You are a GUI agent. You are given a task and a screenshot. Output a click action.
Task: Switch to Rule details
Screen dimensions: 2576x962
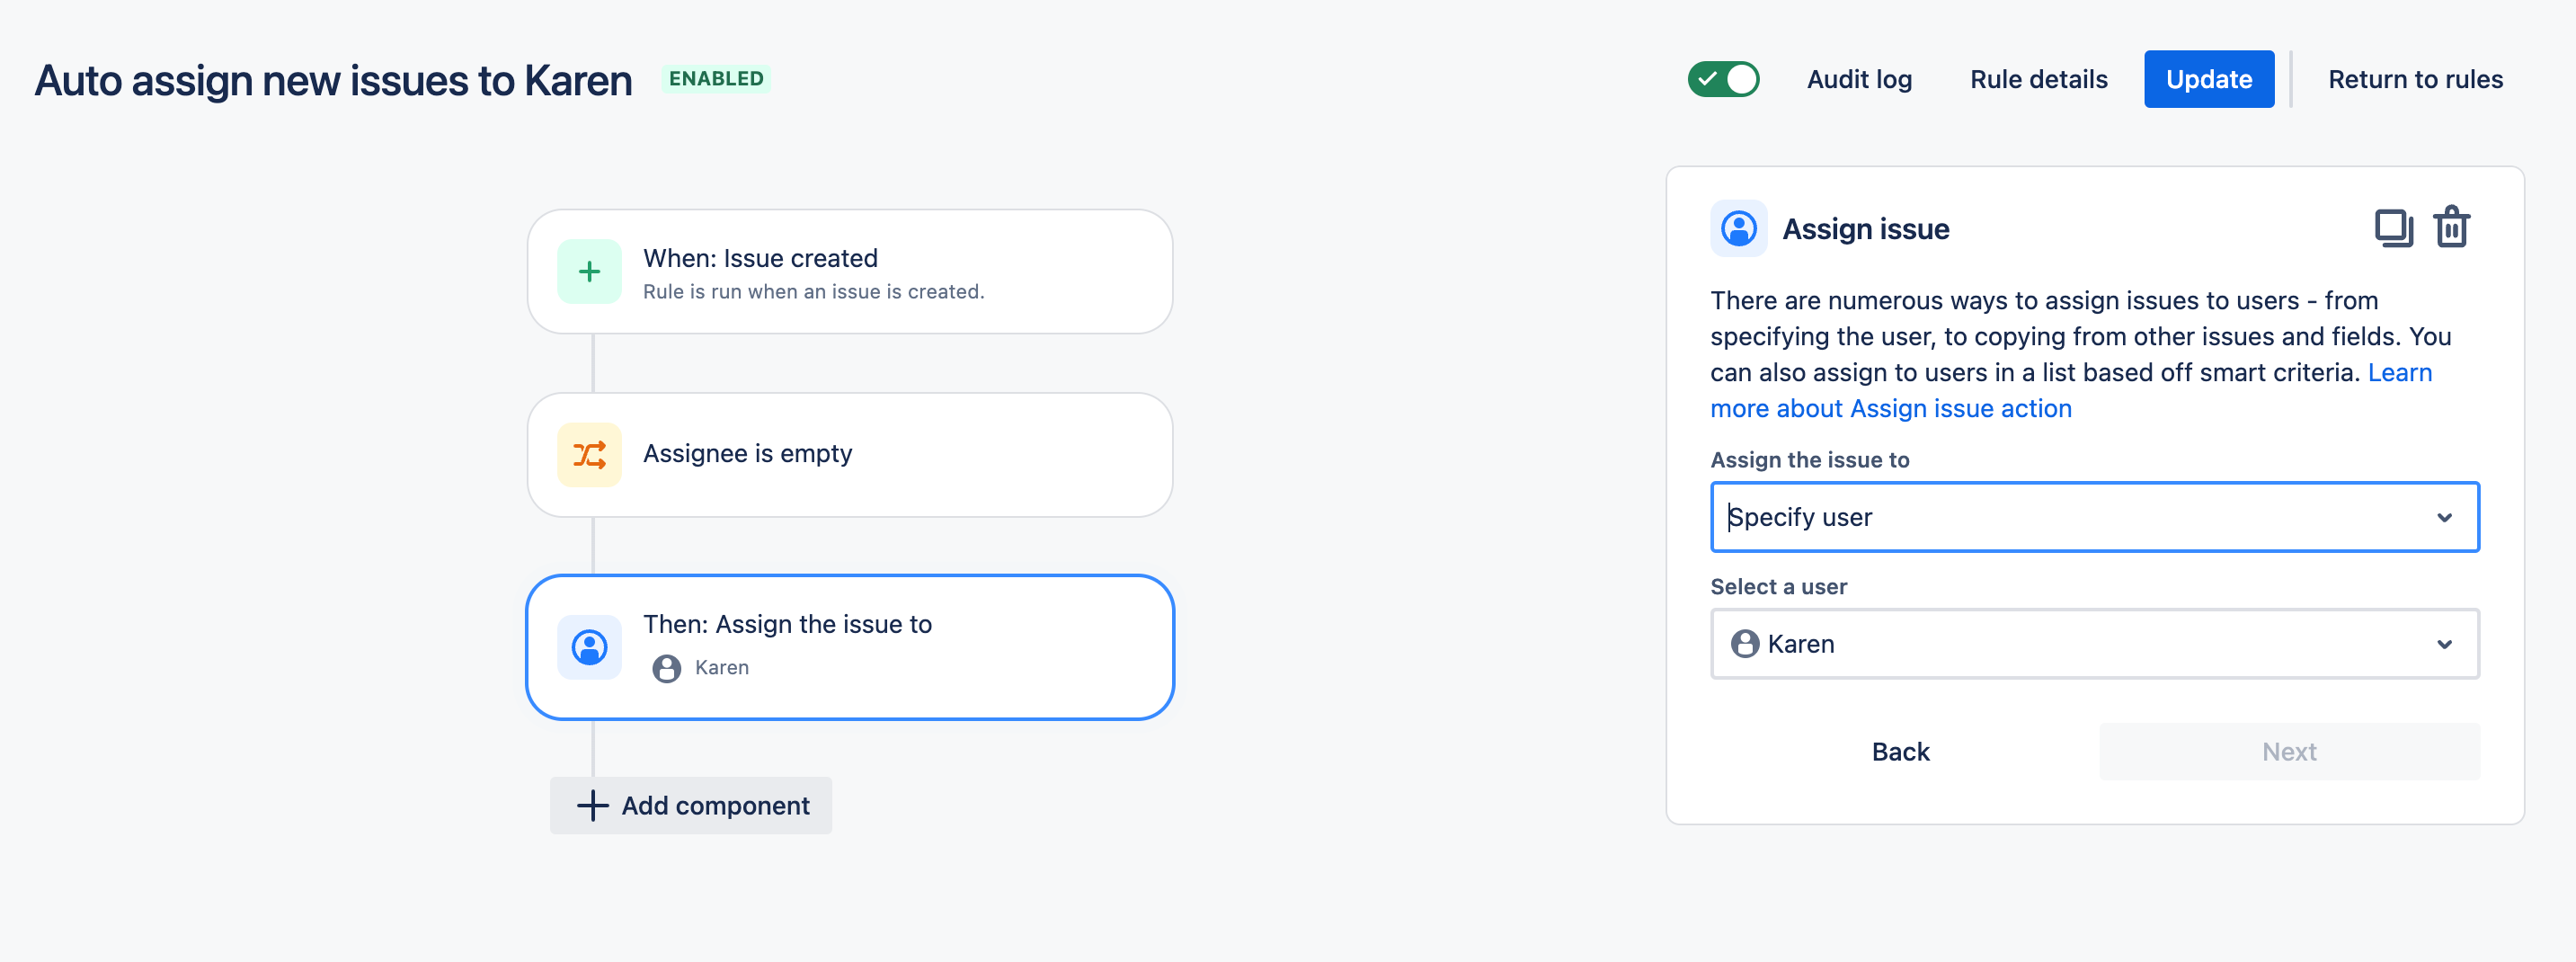click(x=2037, y=79)
